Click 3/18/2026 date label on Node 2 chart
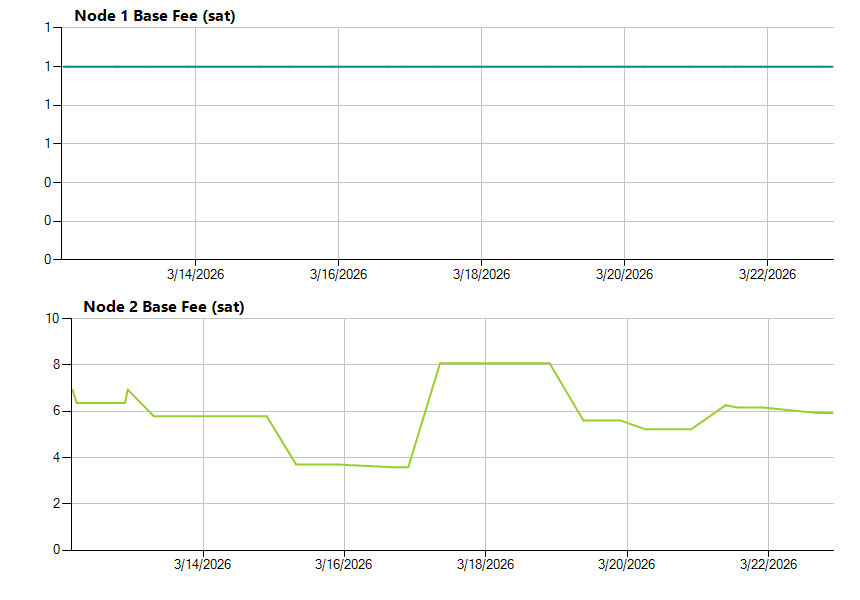Screen dimensions: 860x600 [486, 565]
